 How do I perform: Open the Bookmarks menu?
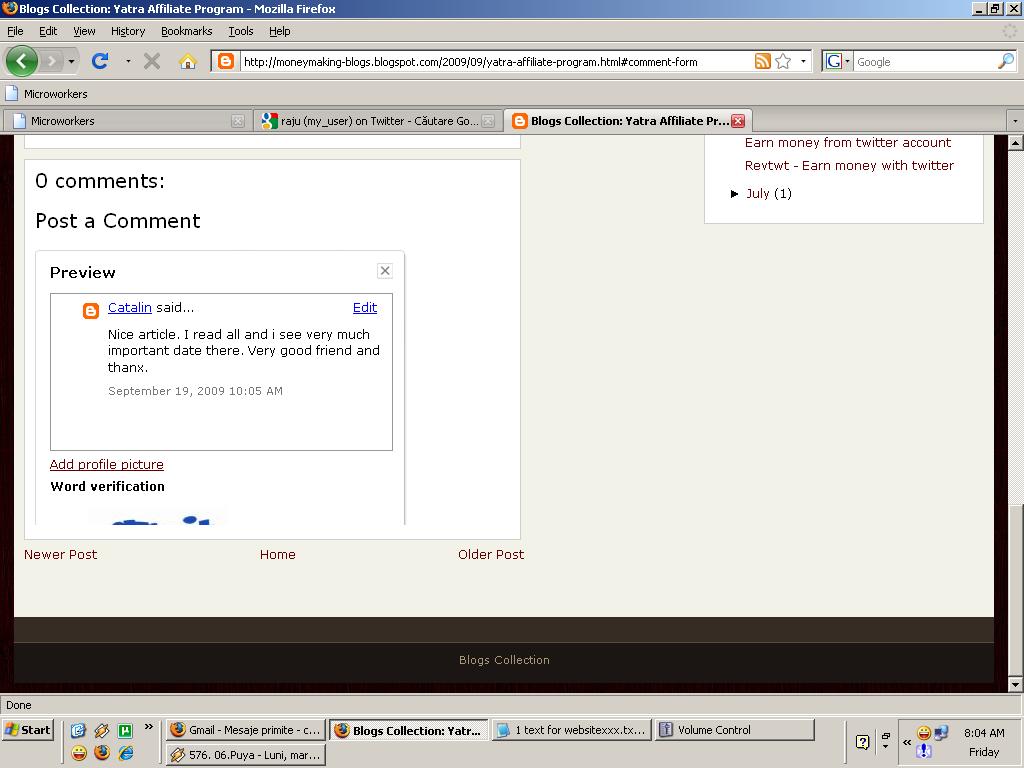186,31
